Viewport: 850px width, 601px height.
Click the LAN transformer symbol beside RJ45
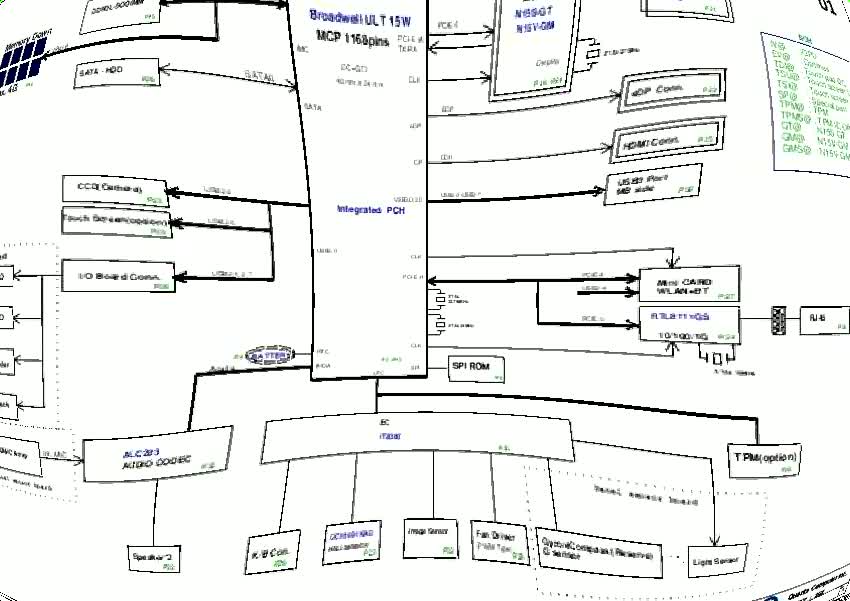click(778, 320)
